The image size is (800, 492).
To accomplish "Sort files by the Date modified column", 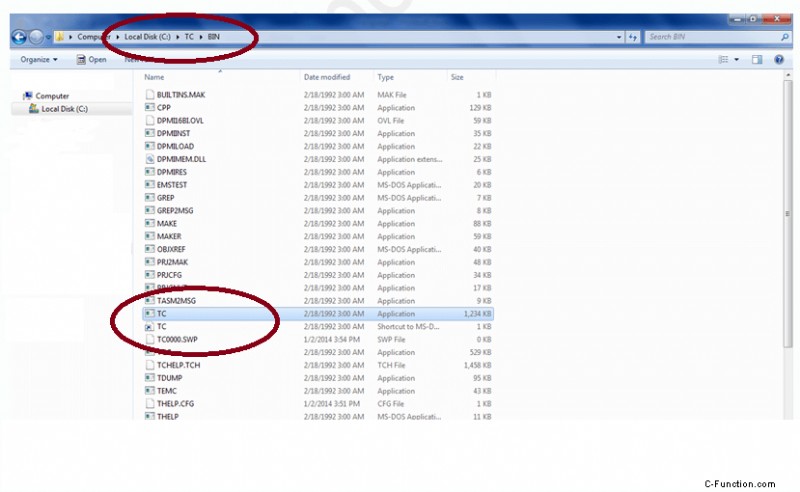I will (327, 77).
